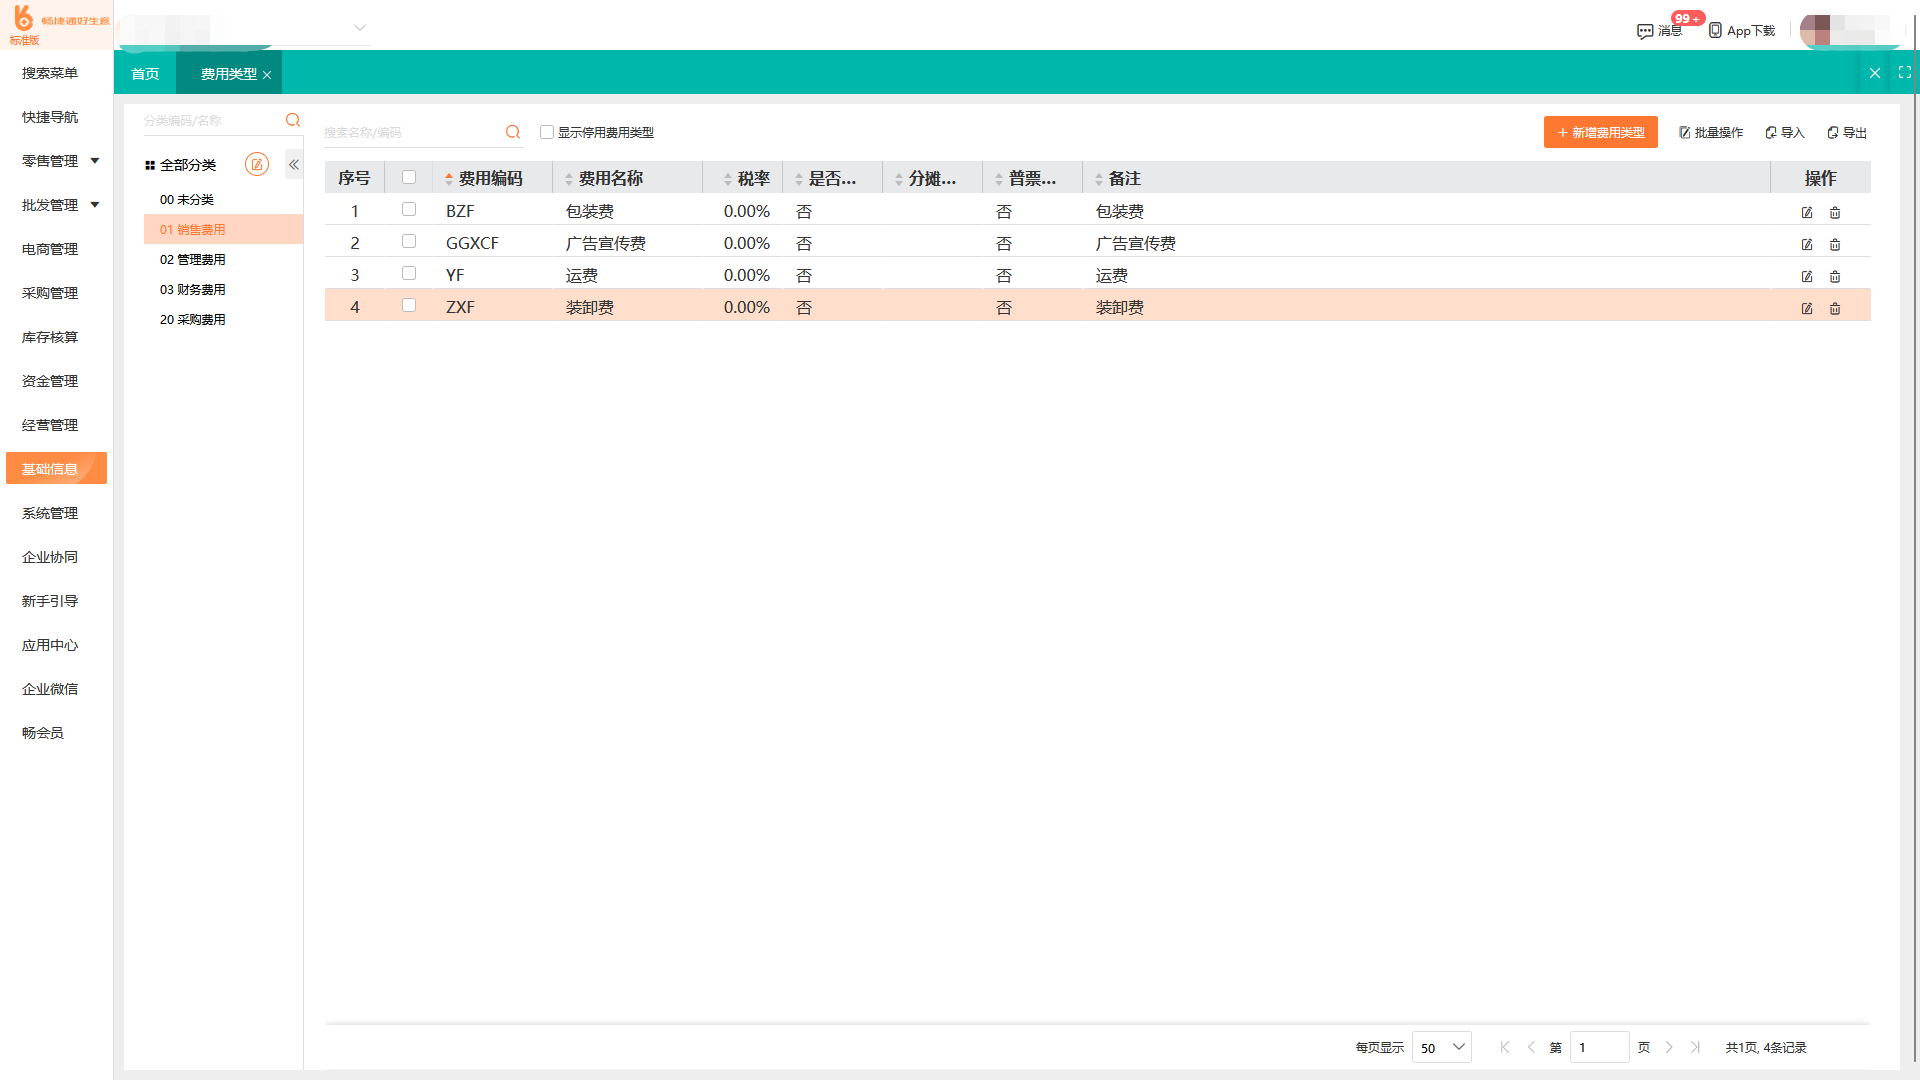Select 每页显示 50 dropdown
Image resolution: width=1920 pixels, height=1080 pixels.
point(1440,1046)
